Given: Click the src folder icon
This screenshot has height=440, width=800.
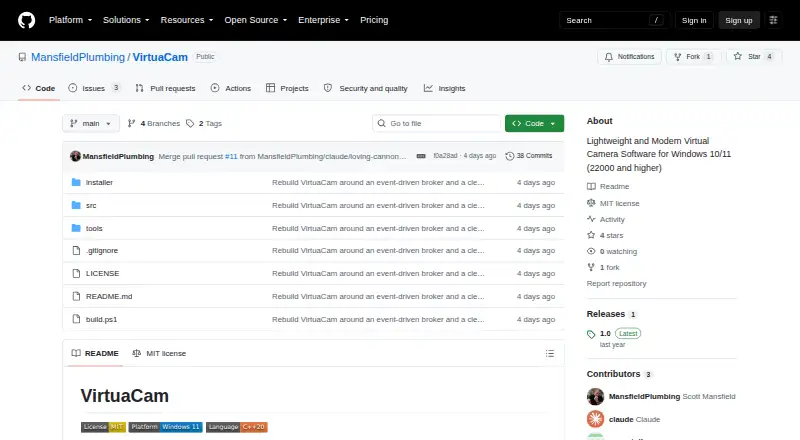Looking at the screenshot, I should (x=76, y=205).
